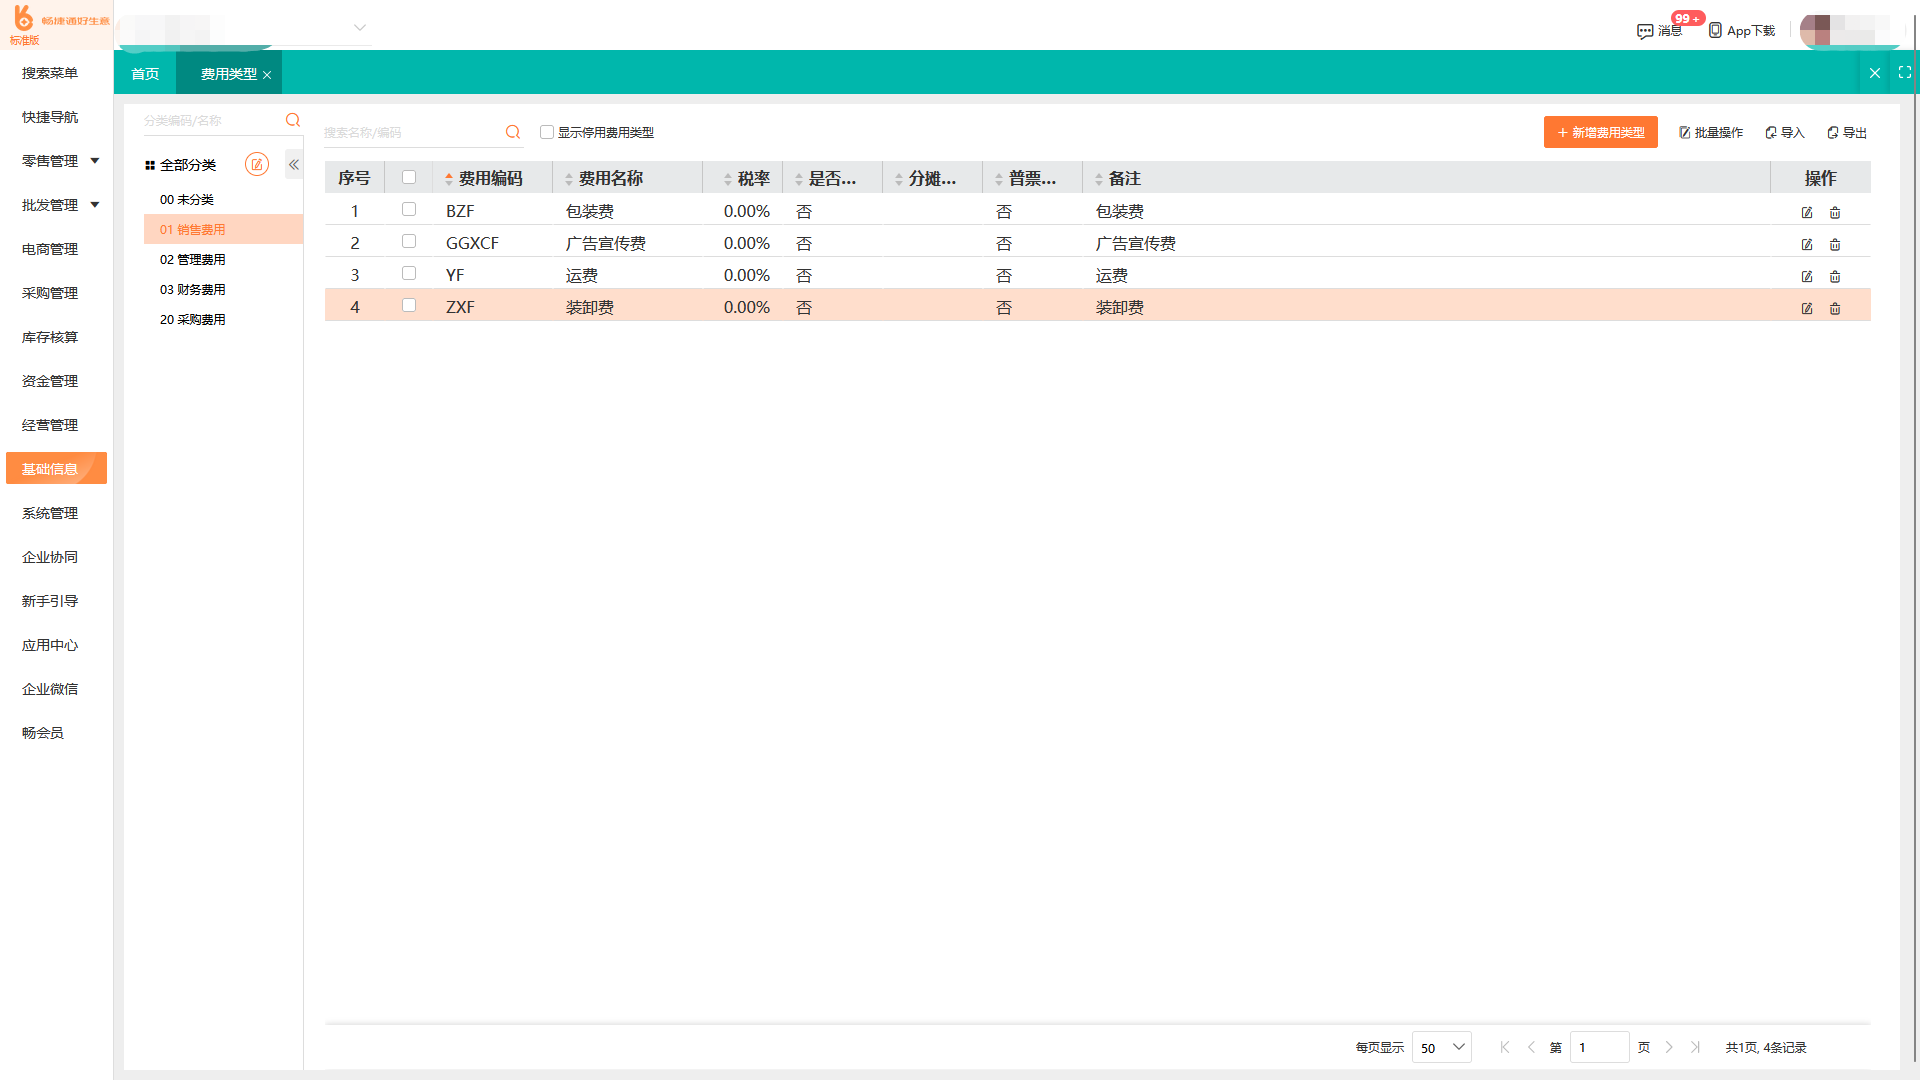1920x1080 pixels.
Task: Click the edit icon for BZF row
Action: tap(1807, 211)
